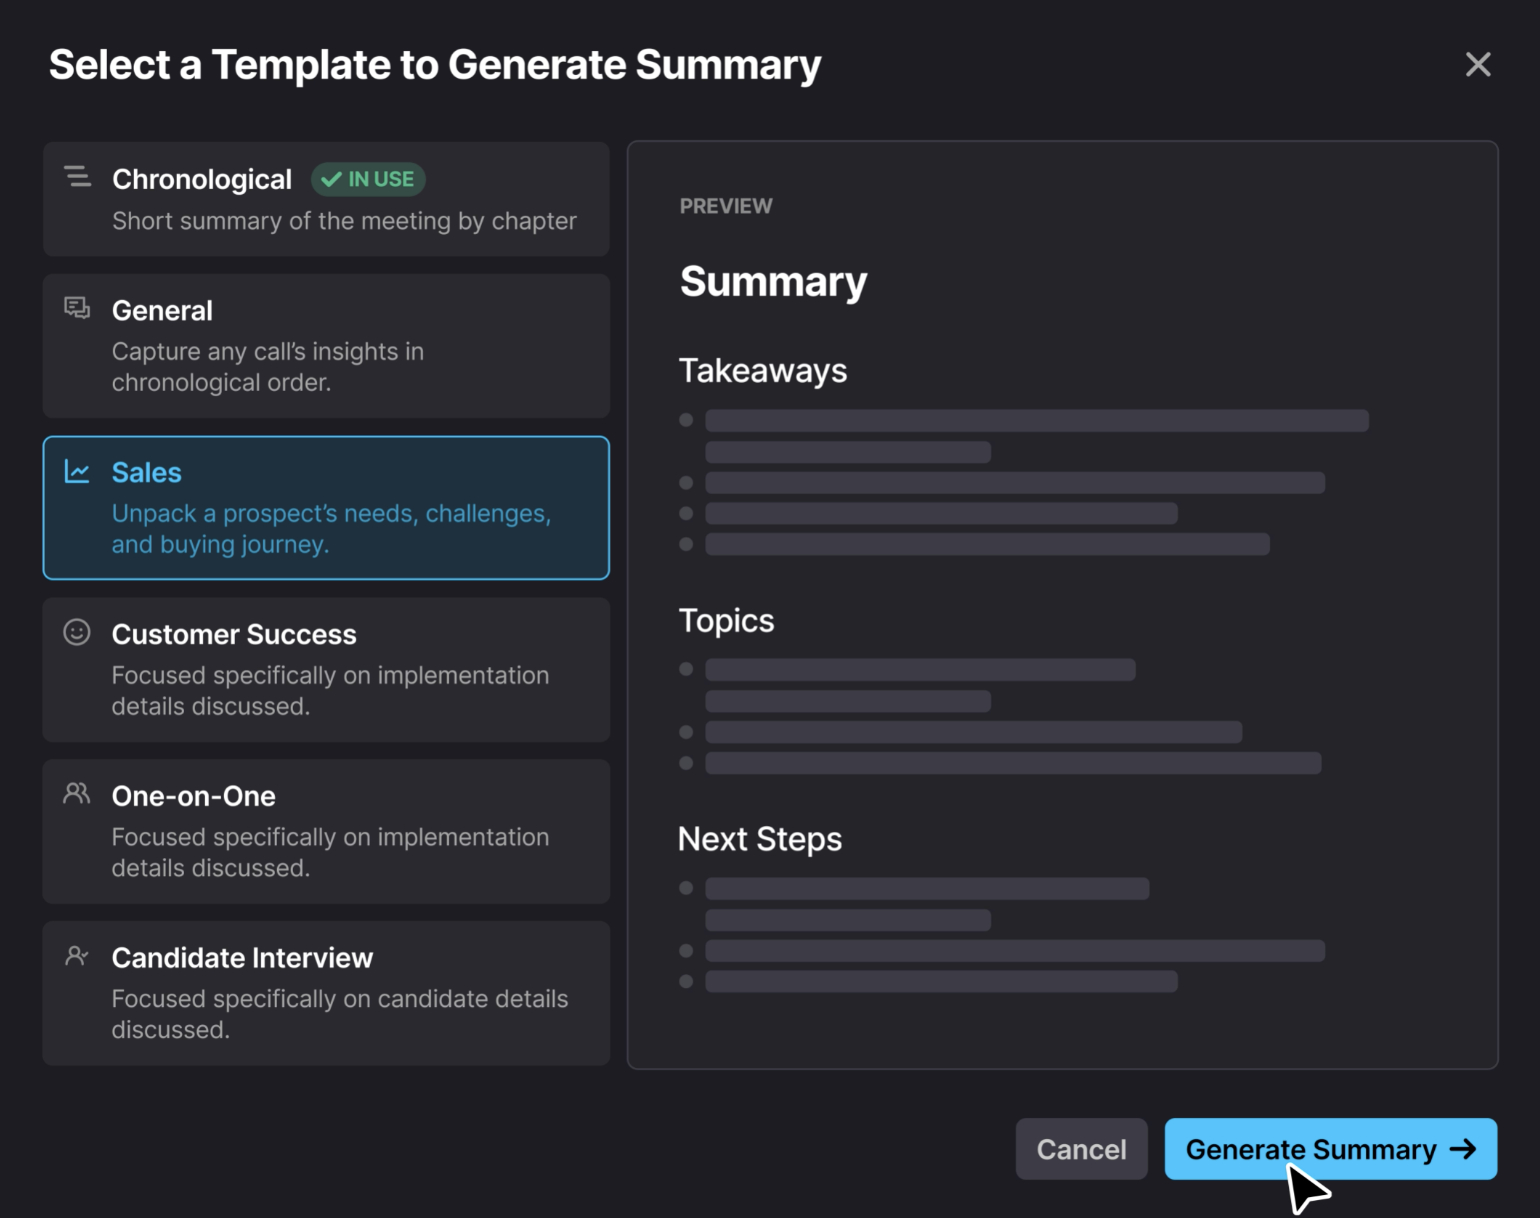
Task: Click the Next Steps preview heading
Action: (760, 839)
